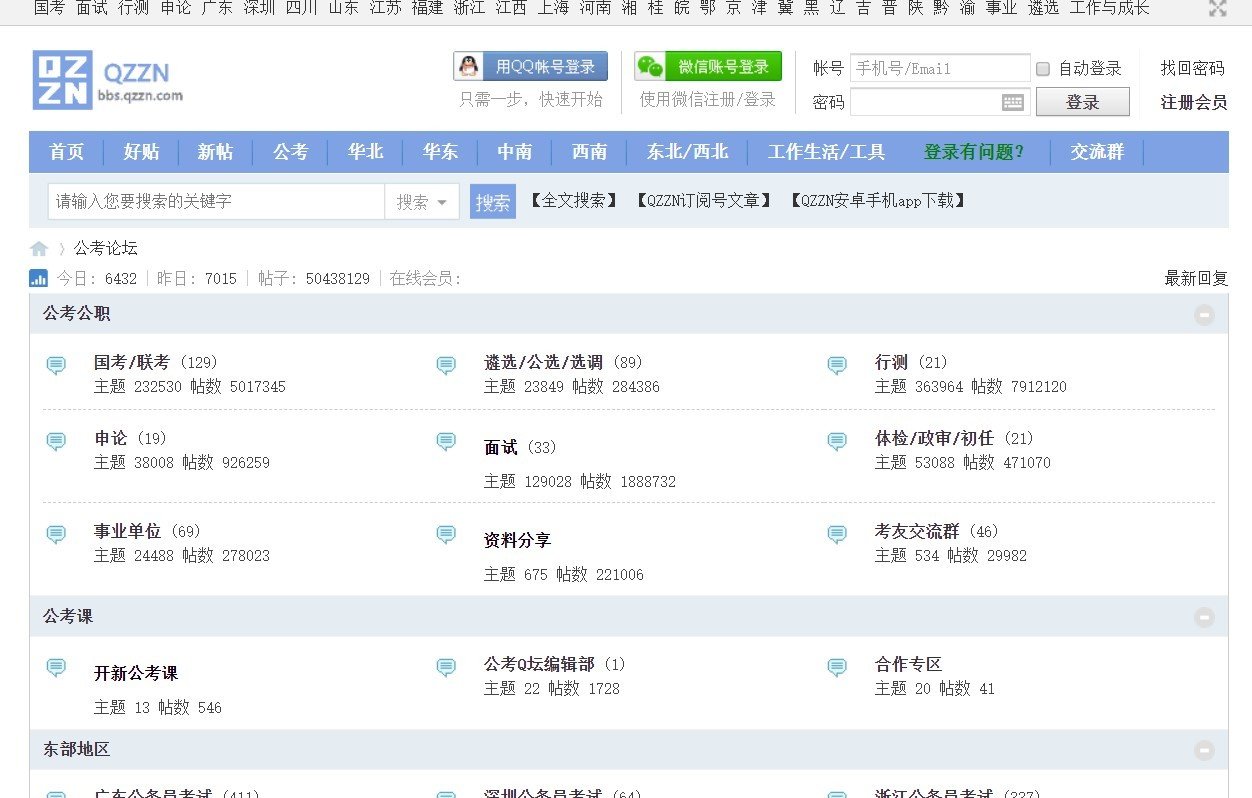The width and height of the screenshot is (1252, 798).
Task: Collapse the 东部地区 section
Action: (x=1204, y=750)
